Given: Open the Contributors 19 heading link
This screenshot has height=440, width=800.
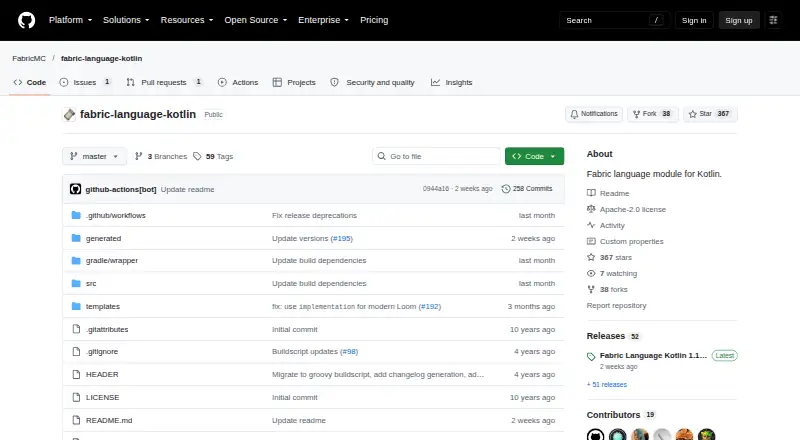Looking at the screenshot, I should tap(620, 415).
